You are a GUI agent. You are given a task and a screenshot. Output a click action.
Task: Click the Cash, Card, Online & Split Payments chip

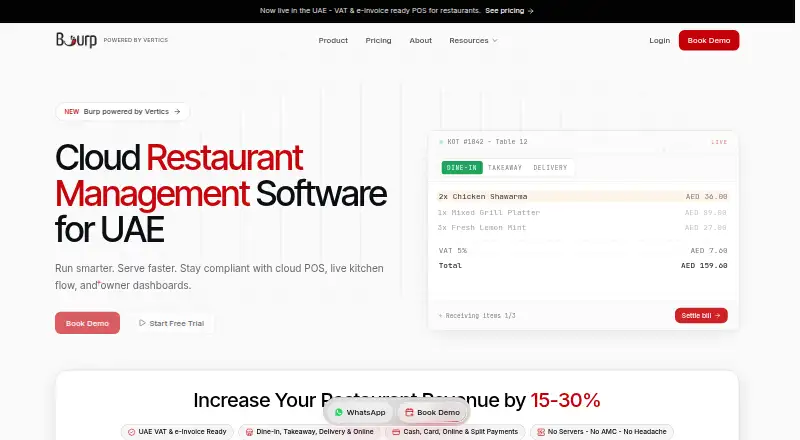coord(455,432)
